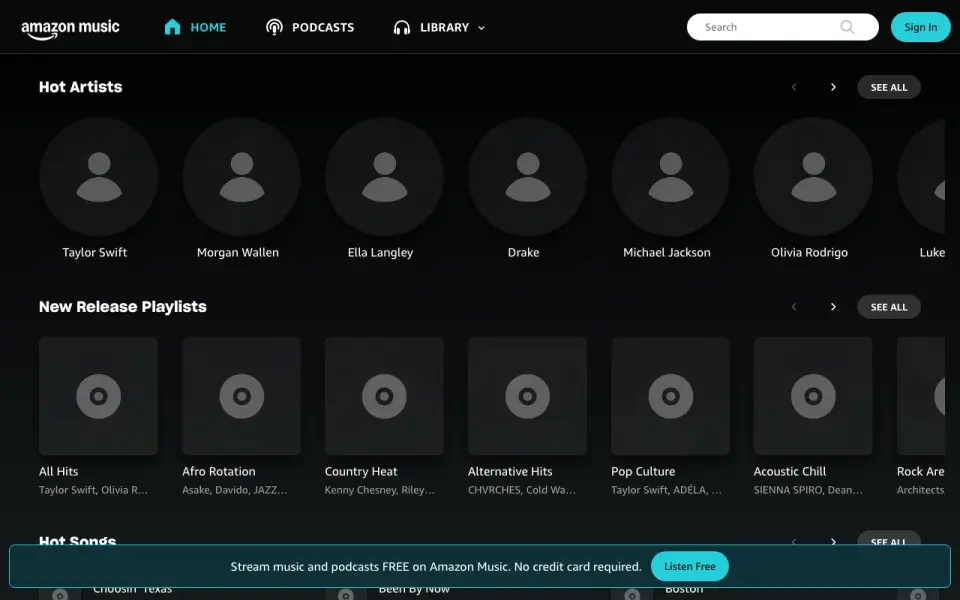Screen dimensions: 960x600
Task: Show previous New Release Playlists chevron
Action: [794, 307]
